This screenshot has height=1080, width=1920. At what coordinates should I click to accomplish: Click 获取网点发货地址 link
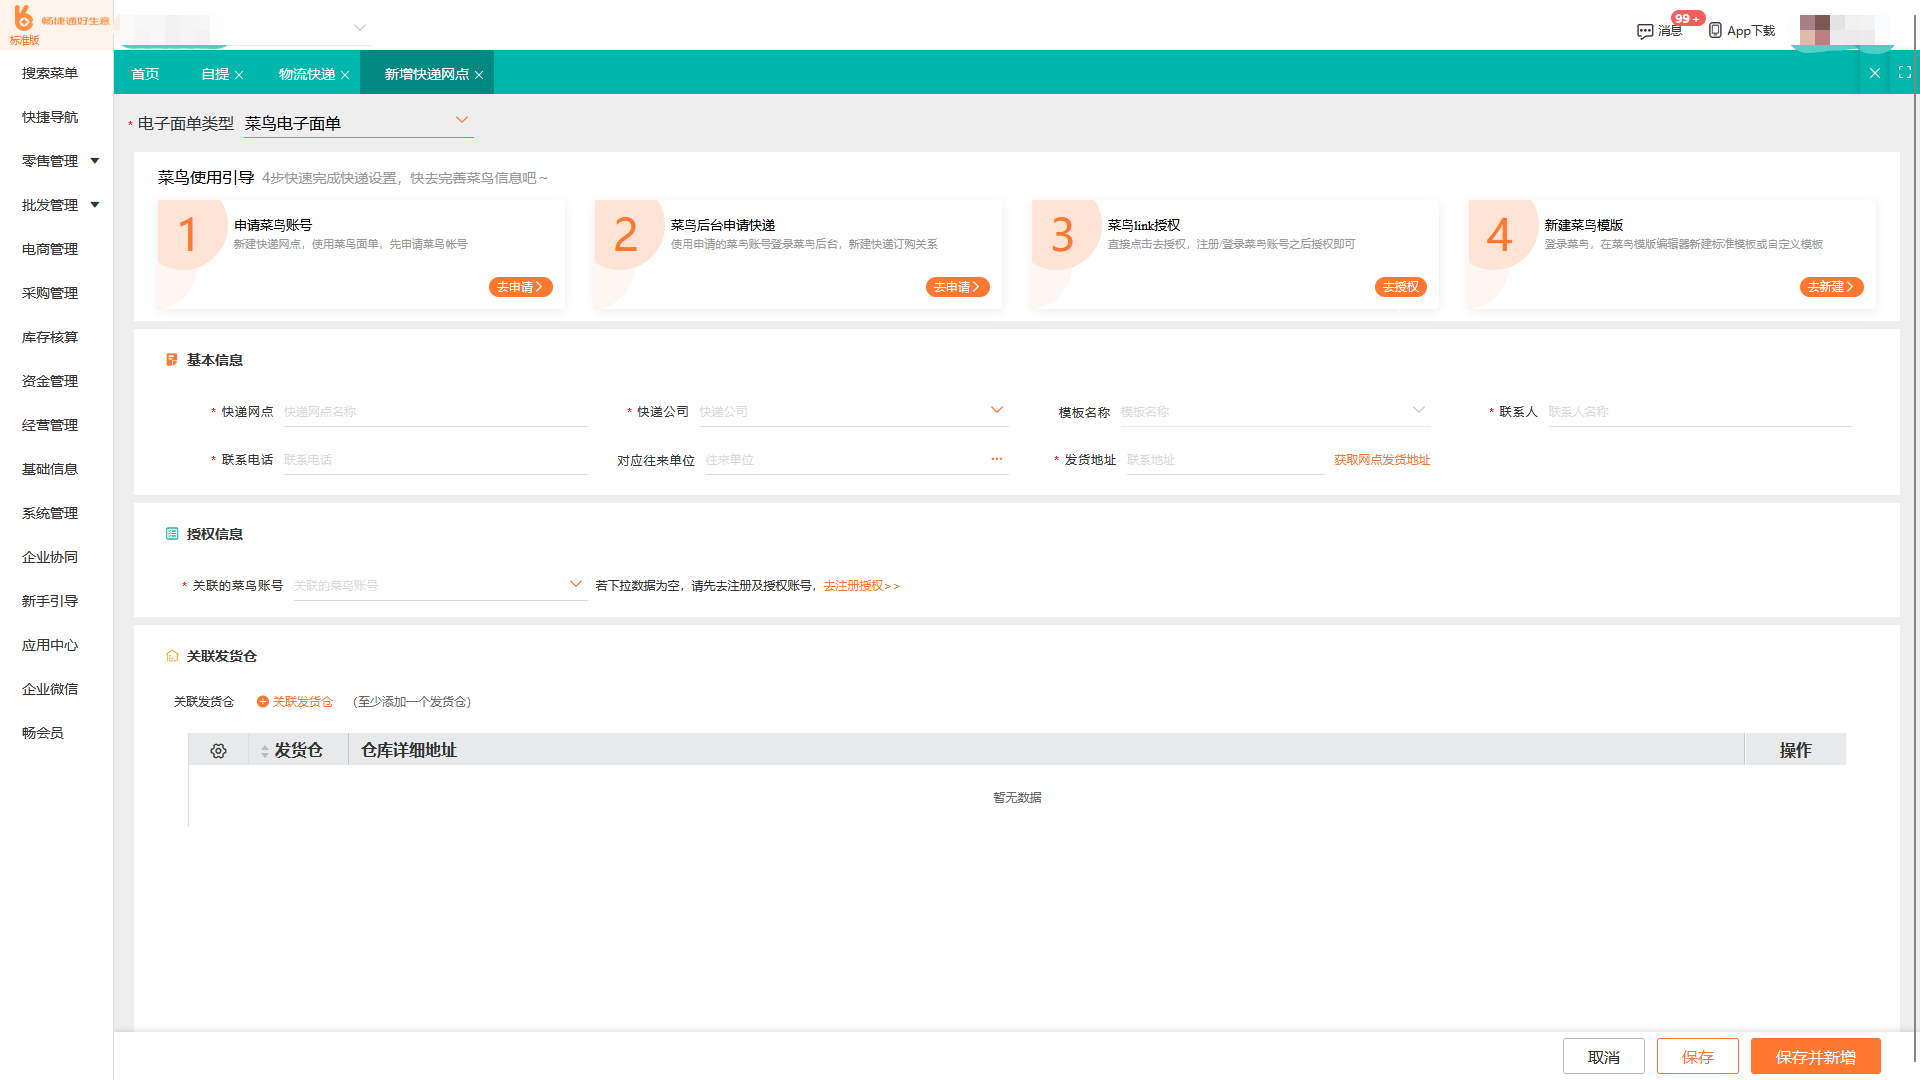pos(1383,459)
